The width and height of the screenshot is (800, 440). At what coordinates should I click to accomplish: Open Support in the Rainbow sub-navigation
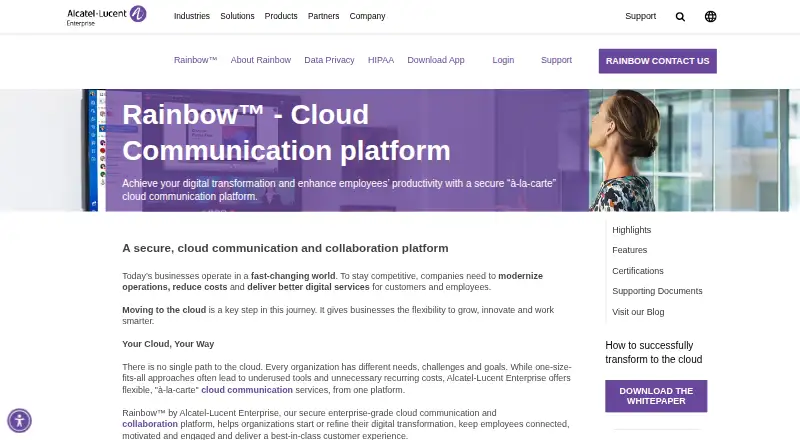coord(556,60)
